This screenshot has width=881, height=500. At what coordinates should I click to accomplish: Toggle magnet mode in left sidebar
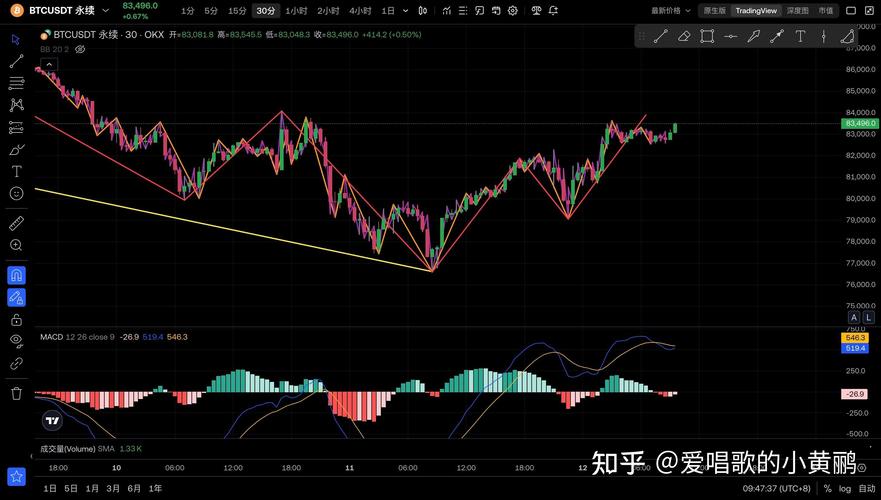pos(16,275)
